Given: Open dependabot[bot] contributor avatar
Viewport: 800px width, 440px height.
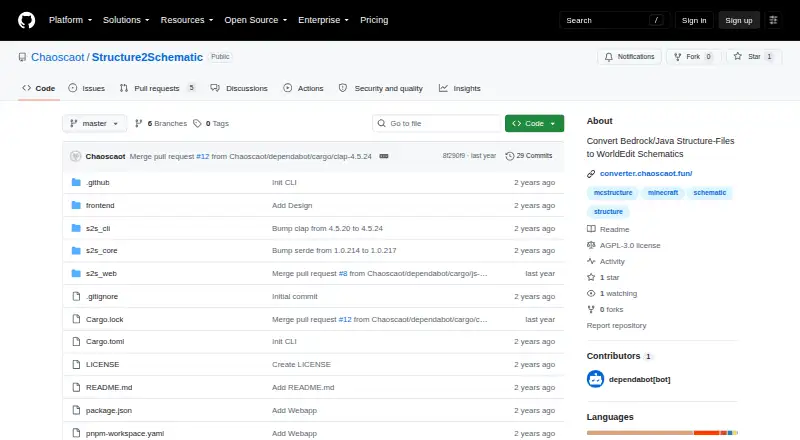Looking at the screenshot, I should 595,379.
